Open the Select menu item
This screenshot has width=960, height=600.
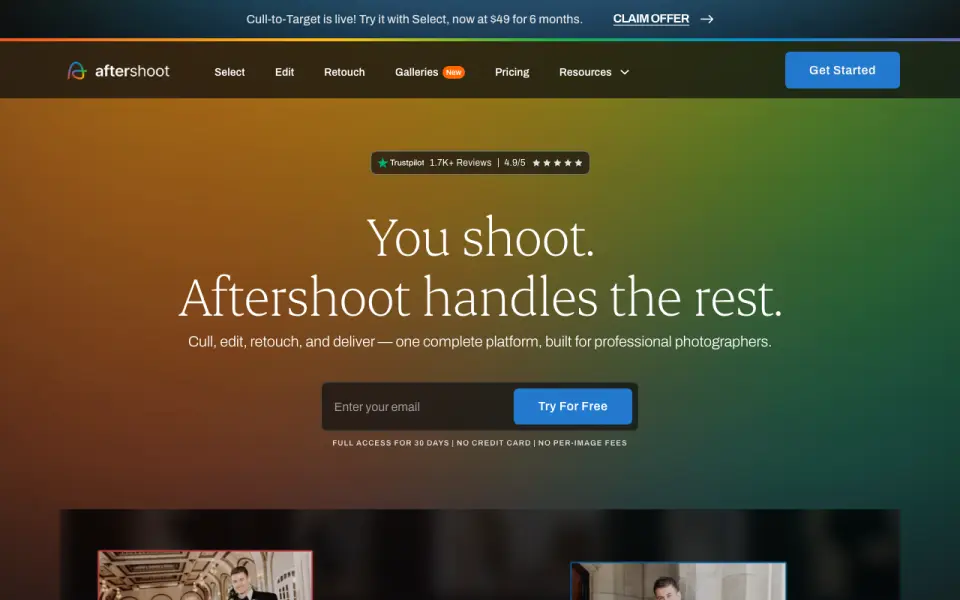230,72
